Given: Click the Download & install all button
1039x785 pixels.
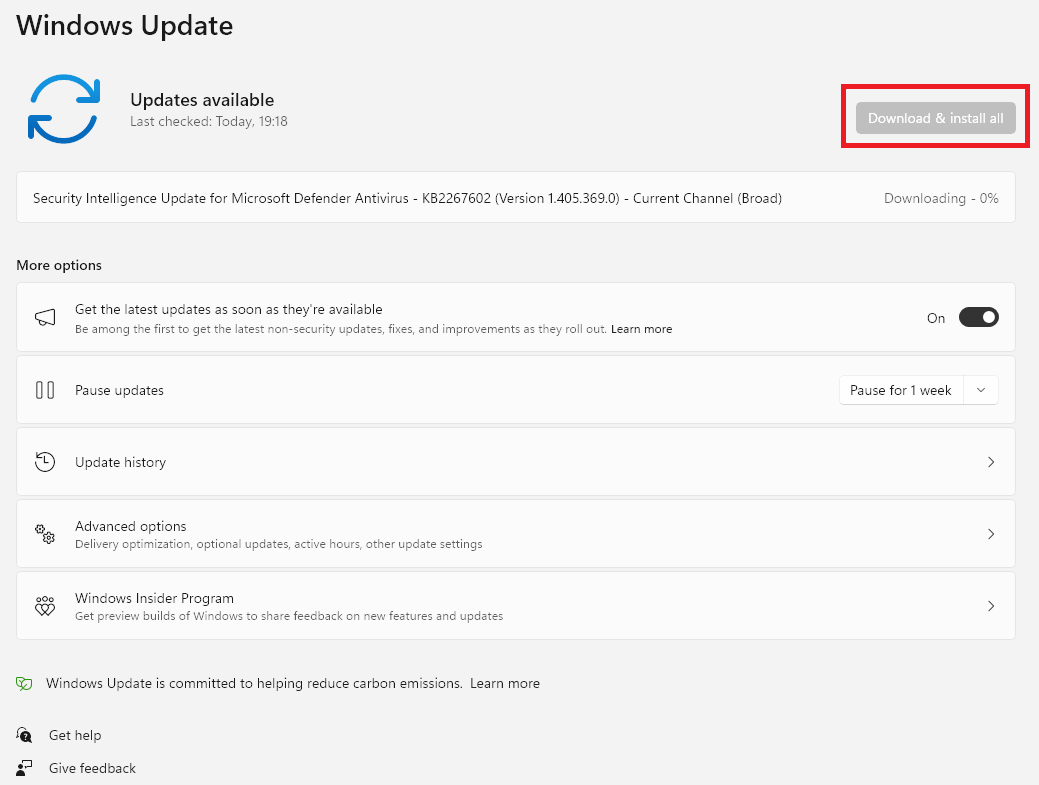Looking at the screenshot, I should (x=935, y=117).
